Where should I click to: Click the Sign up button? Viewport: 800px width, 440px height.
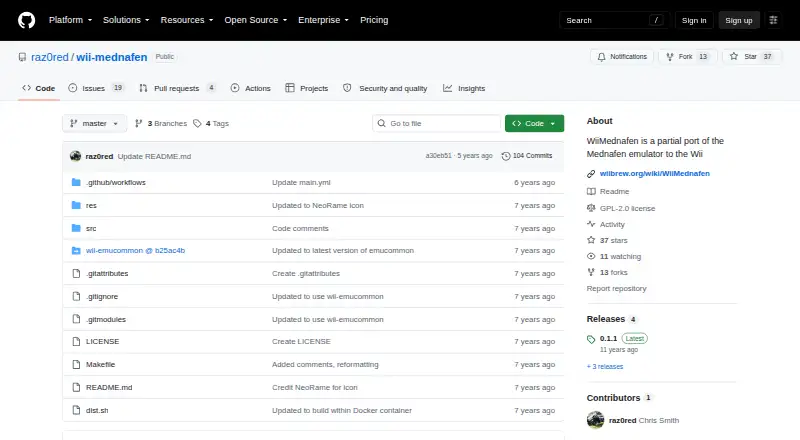pyautogui.click(x=739, y=20)
